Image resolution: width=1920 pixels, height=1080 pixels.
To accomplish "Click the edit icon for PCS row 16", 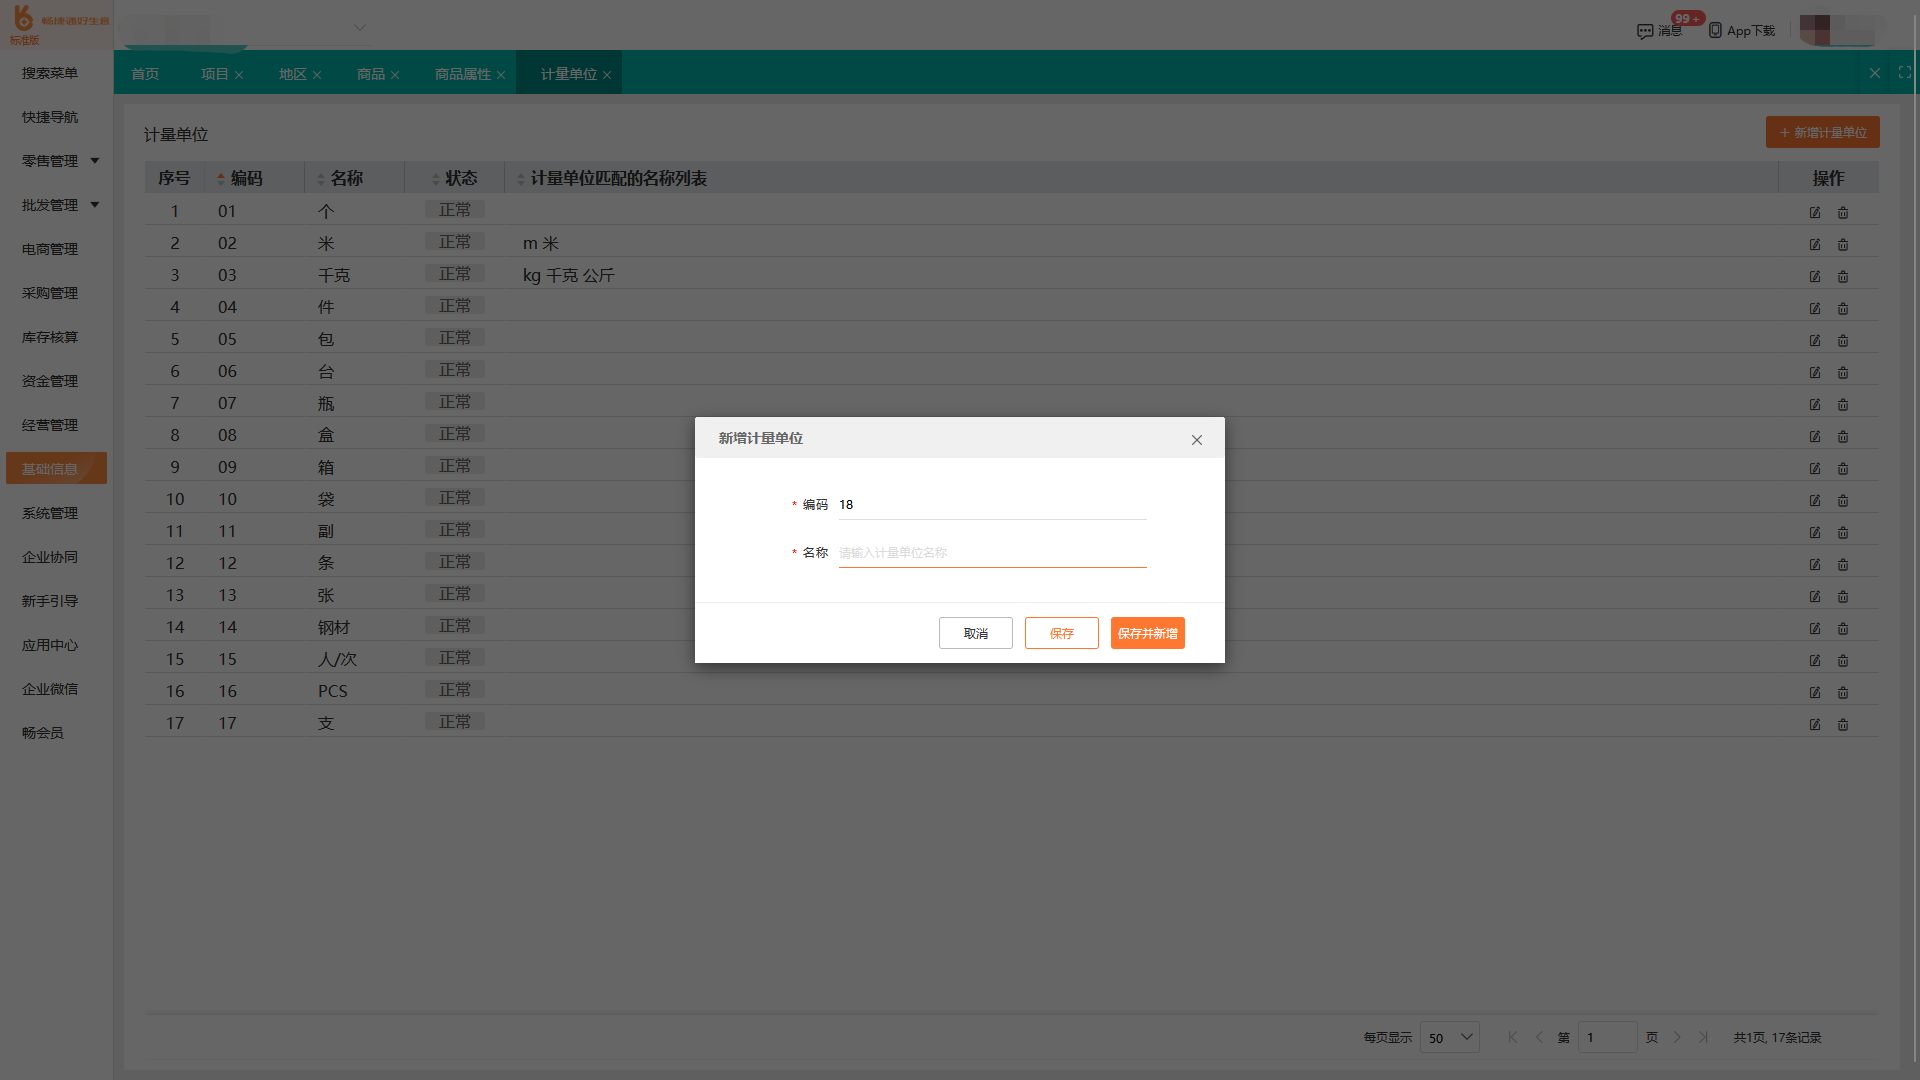I will coord(1815,692).
